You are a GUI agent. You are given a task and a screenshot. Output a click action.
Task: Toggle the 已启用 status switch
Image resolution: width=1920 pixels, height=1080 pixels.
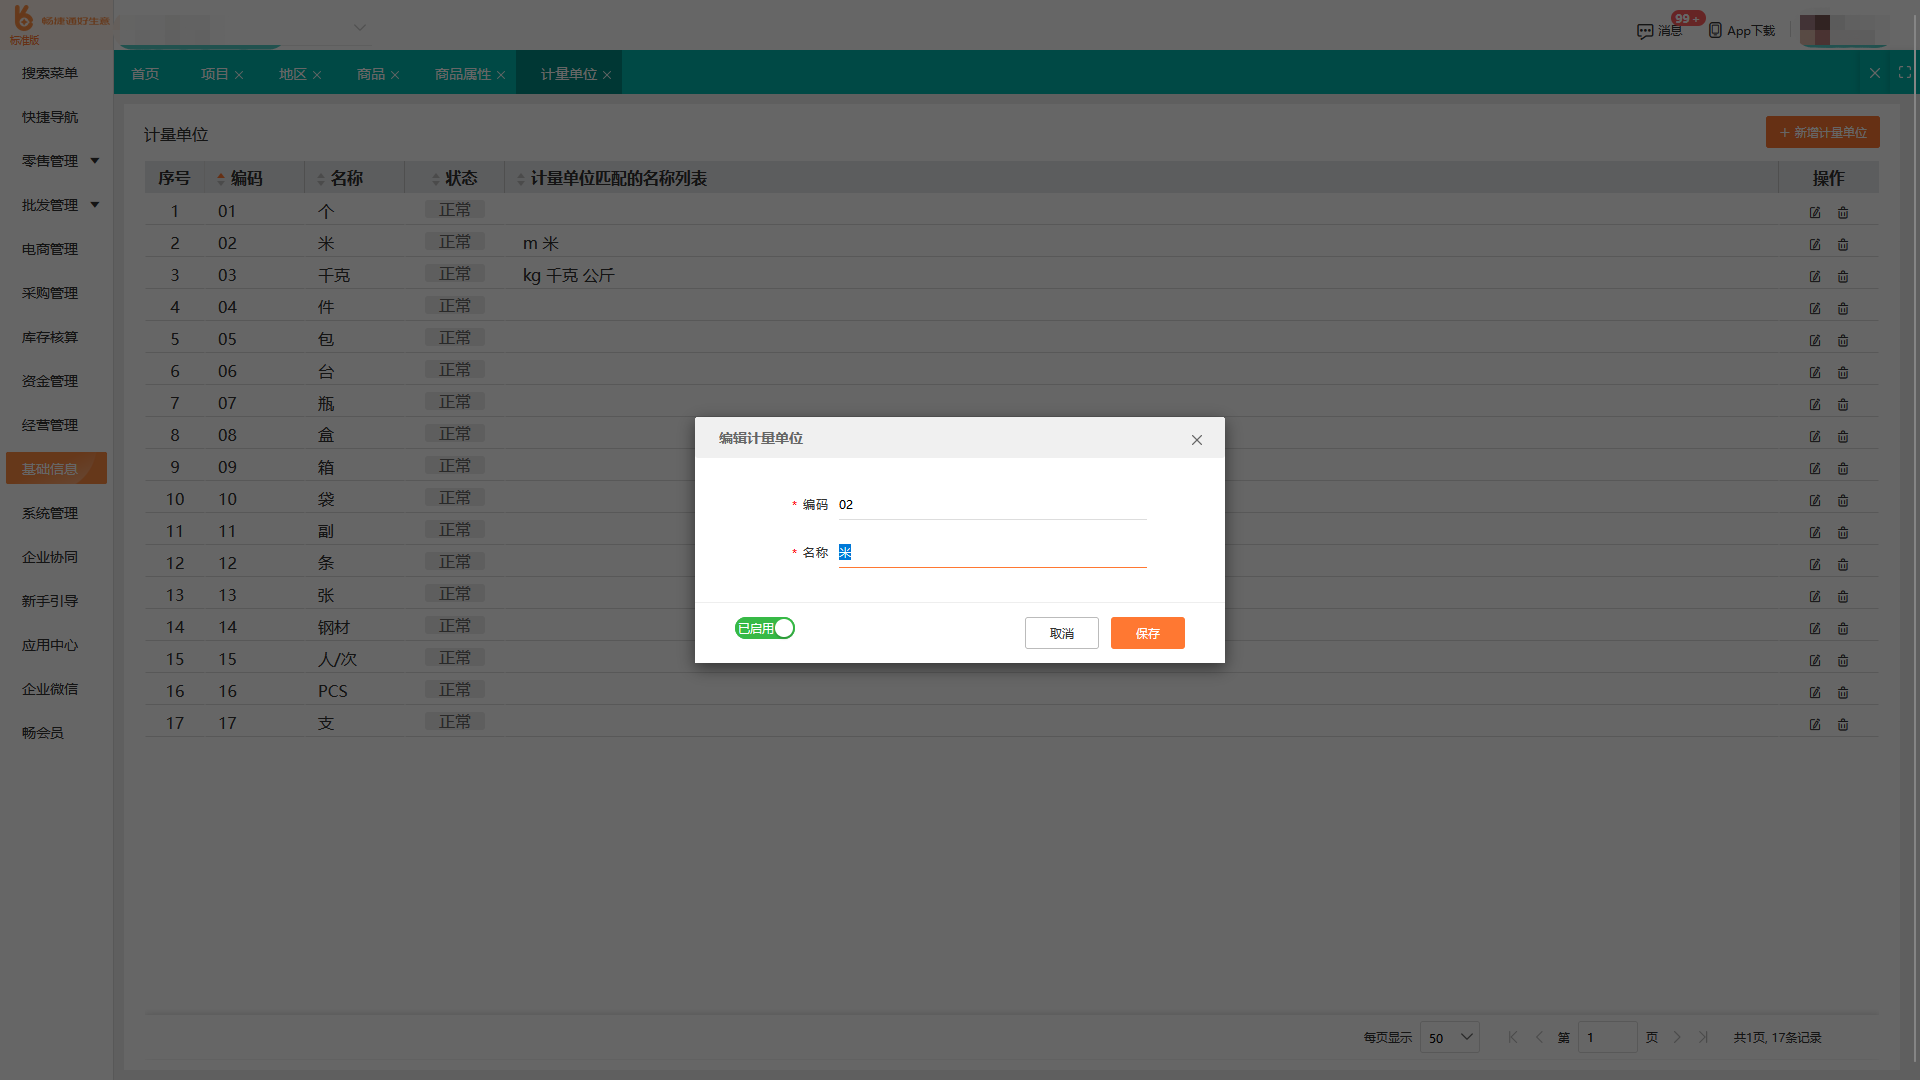(765, 628)
